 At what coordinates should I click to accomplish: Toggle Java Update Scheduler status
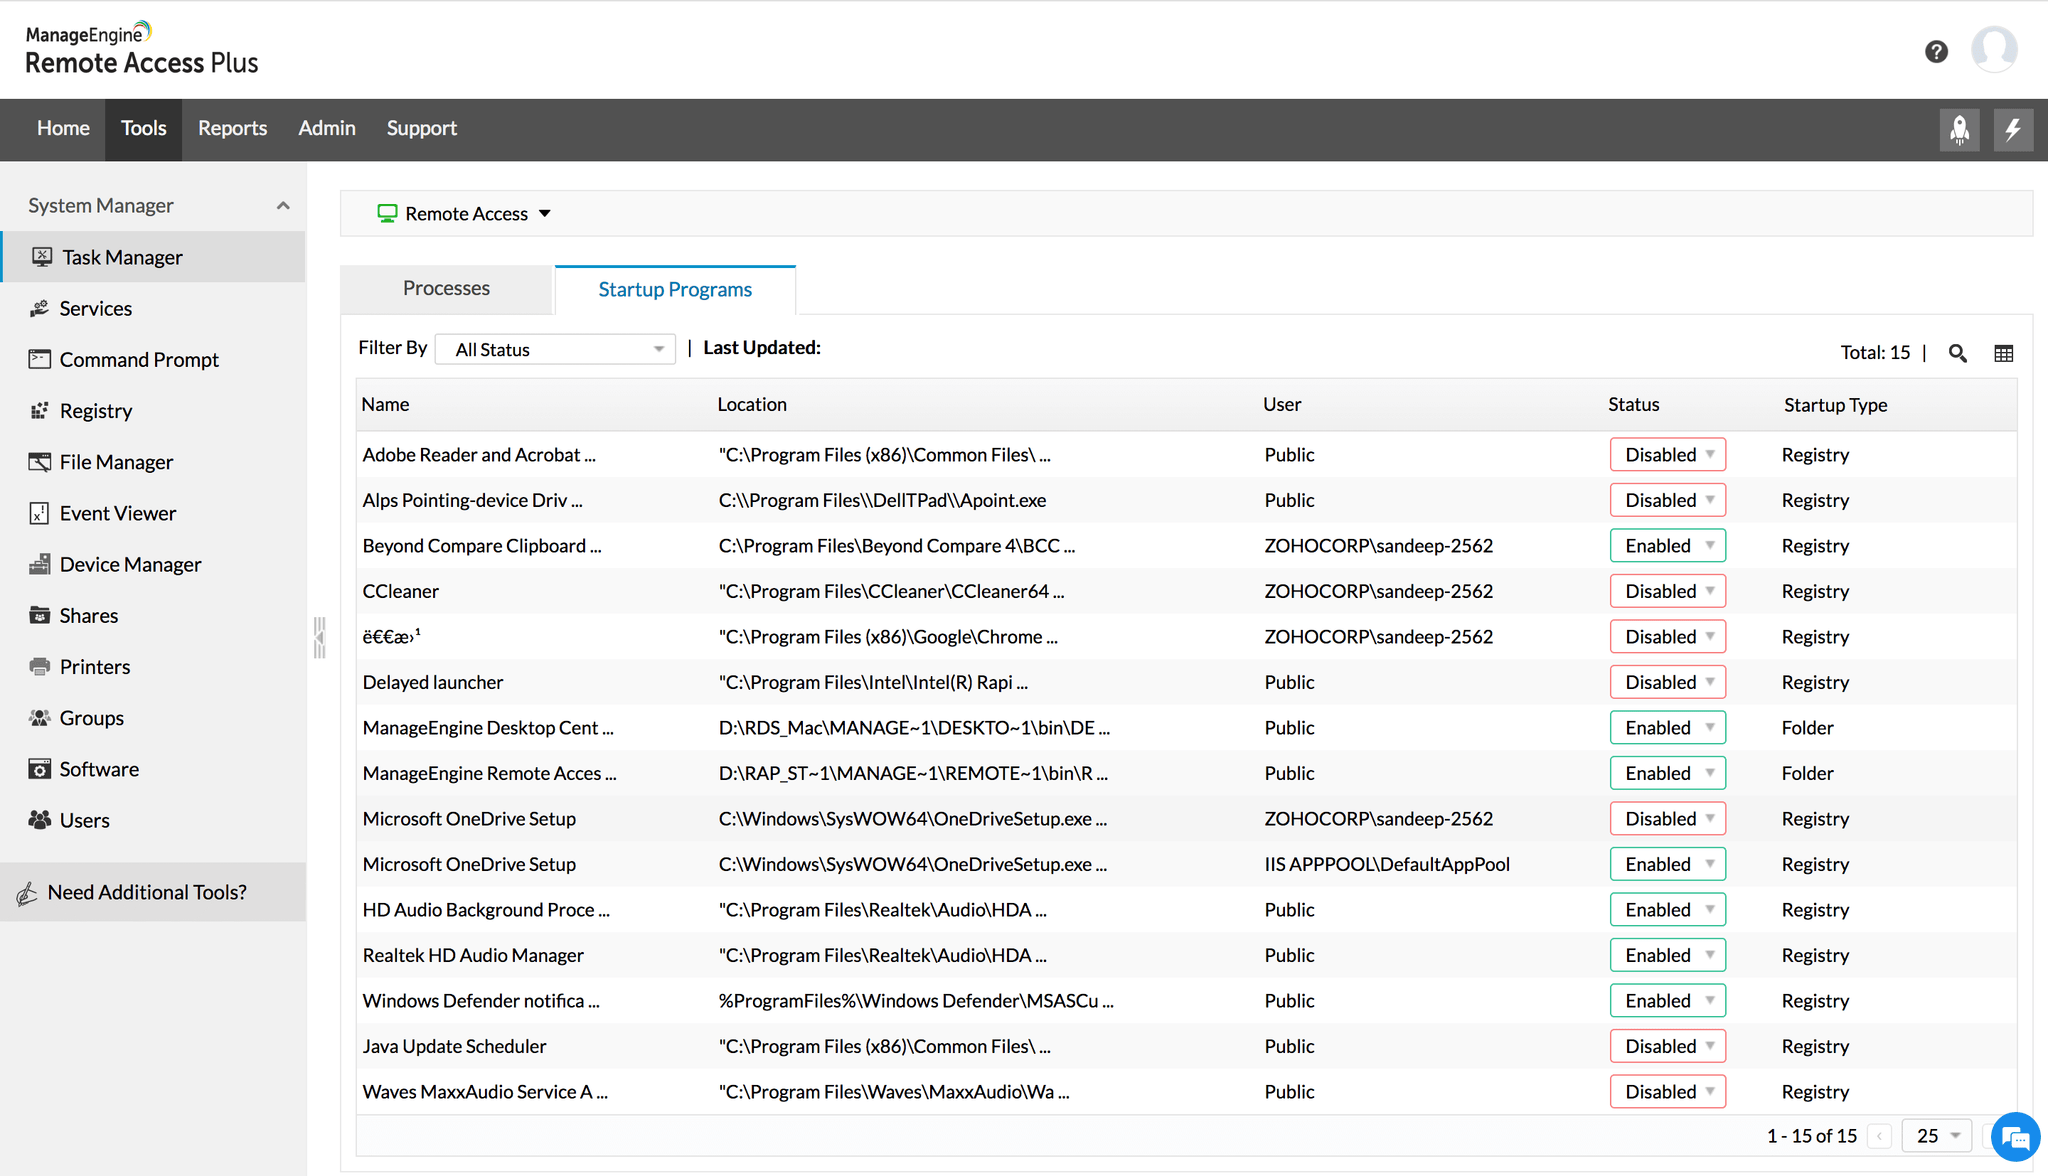pyautogui.click(x=1665, y=1045)
